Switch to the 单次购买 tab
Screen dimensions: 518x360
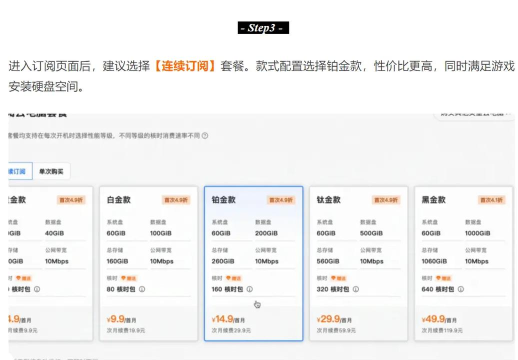(x=51, y=171)
